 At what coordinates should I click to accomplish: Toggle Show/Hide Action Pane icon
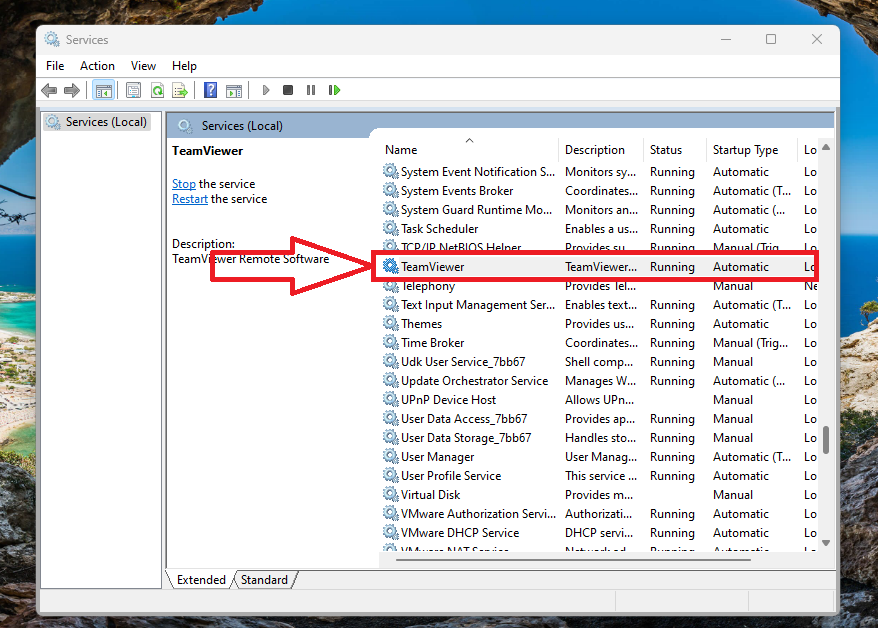234,90
